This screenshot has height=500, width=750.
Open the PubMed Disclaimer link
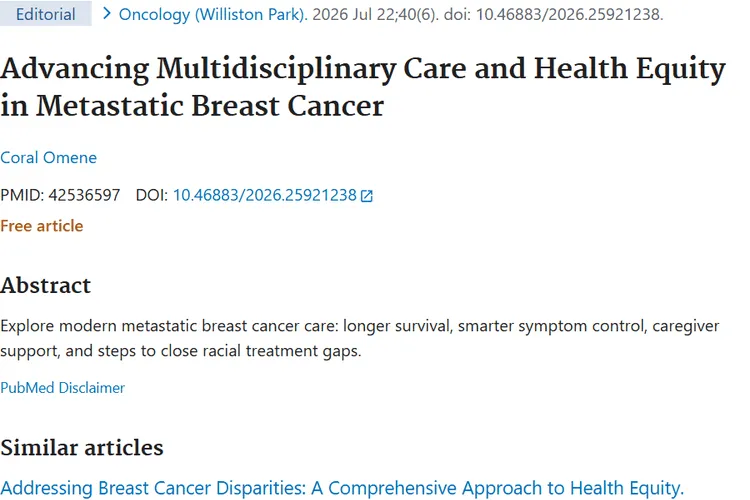tap(62, 388)
